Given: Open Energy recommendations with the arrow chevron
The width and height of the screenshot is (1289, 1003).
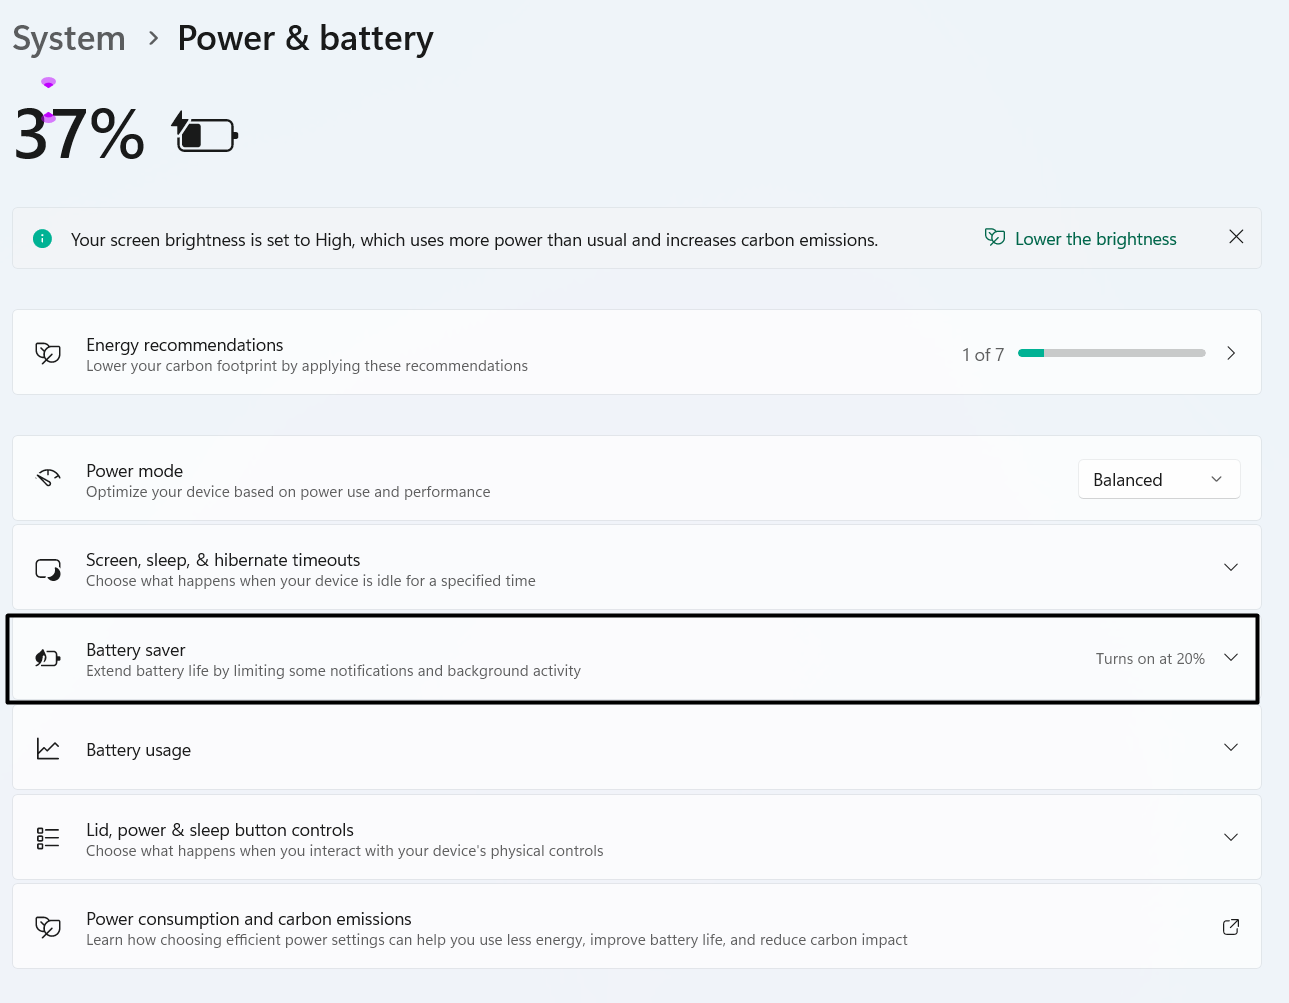Looking at the screenshot, I should tap(1231, 353).
